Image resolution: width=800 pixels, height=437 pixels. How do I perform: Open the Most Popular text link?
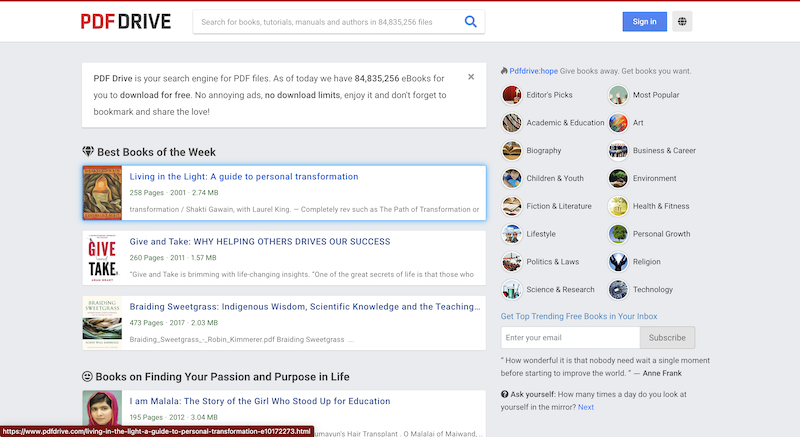656,95
